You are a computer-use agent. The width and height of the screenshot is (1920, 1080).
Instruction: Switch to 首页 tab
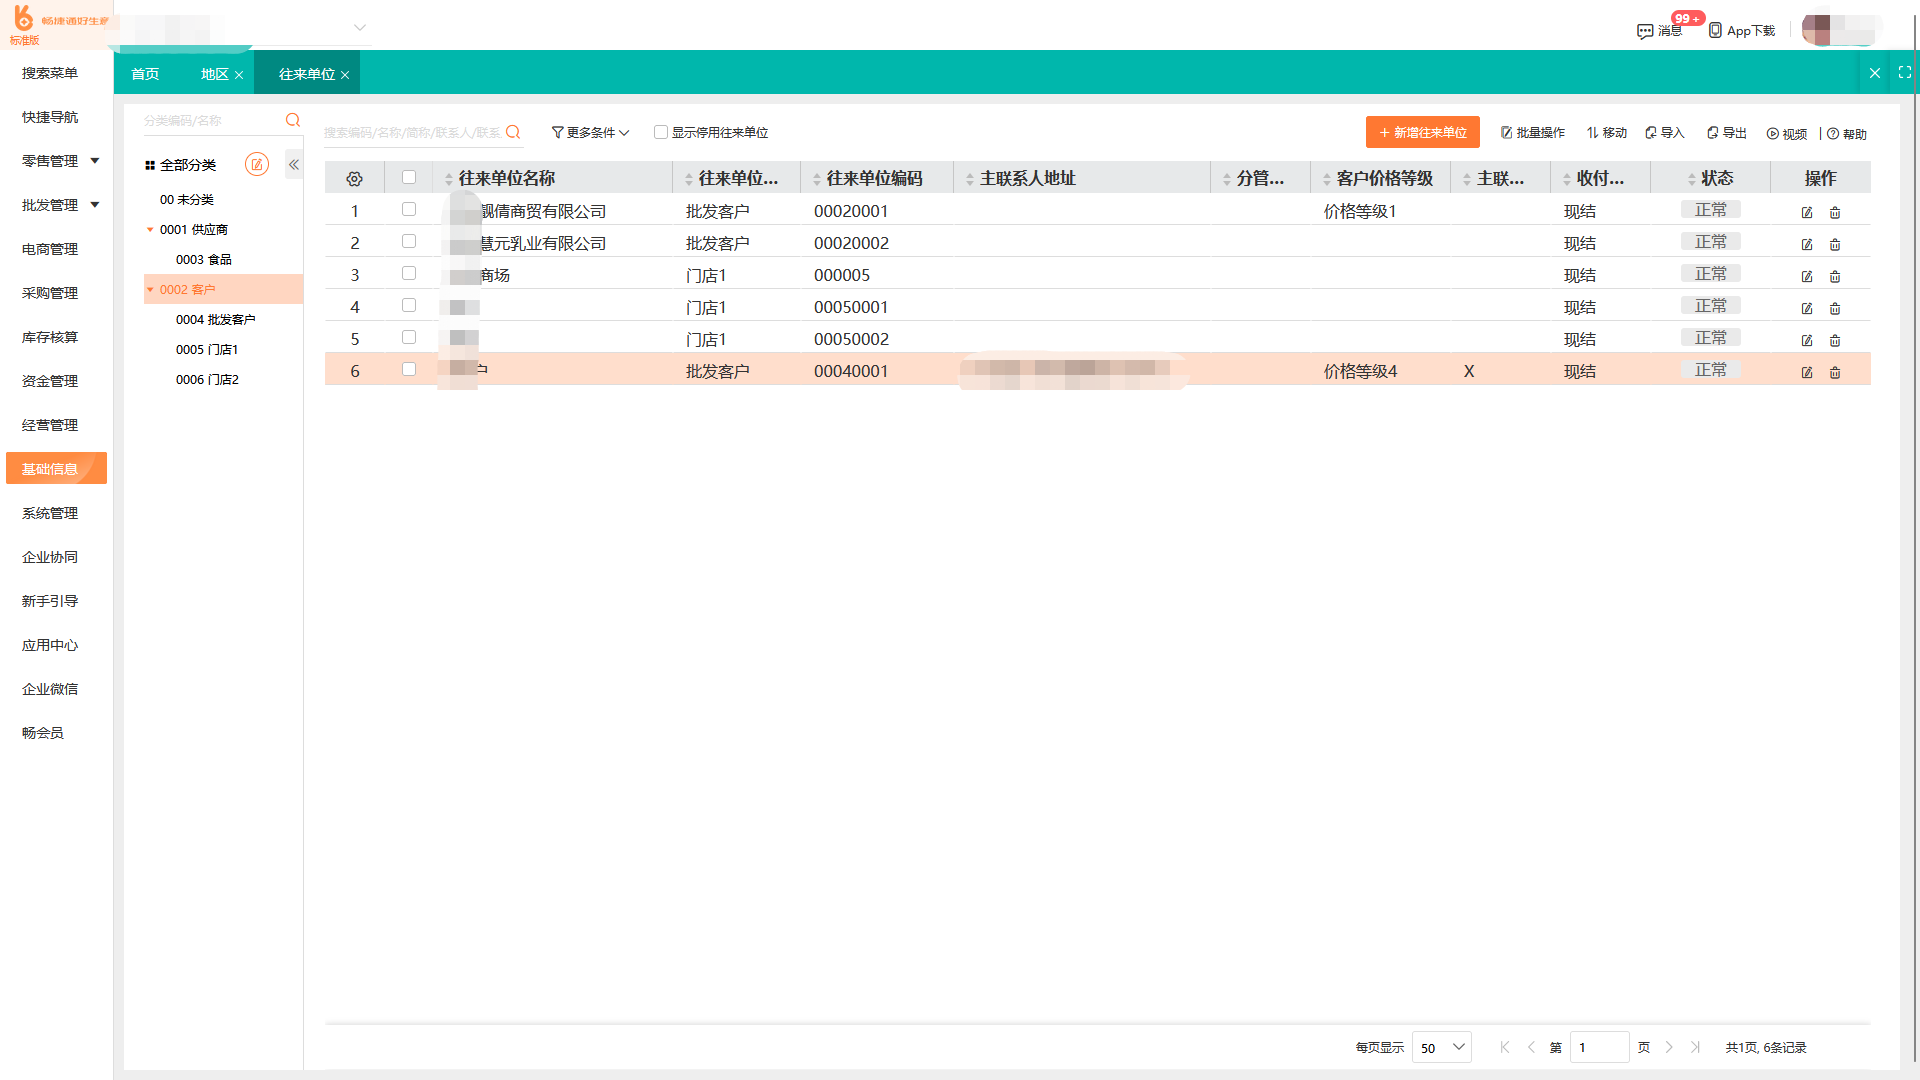tap(145, 74)
